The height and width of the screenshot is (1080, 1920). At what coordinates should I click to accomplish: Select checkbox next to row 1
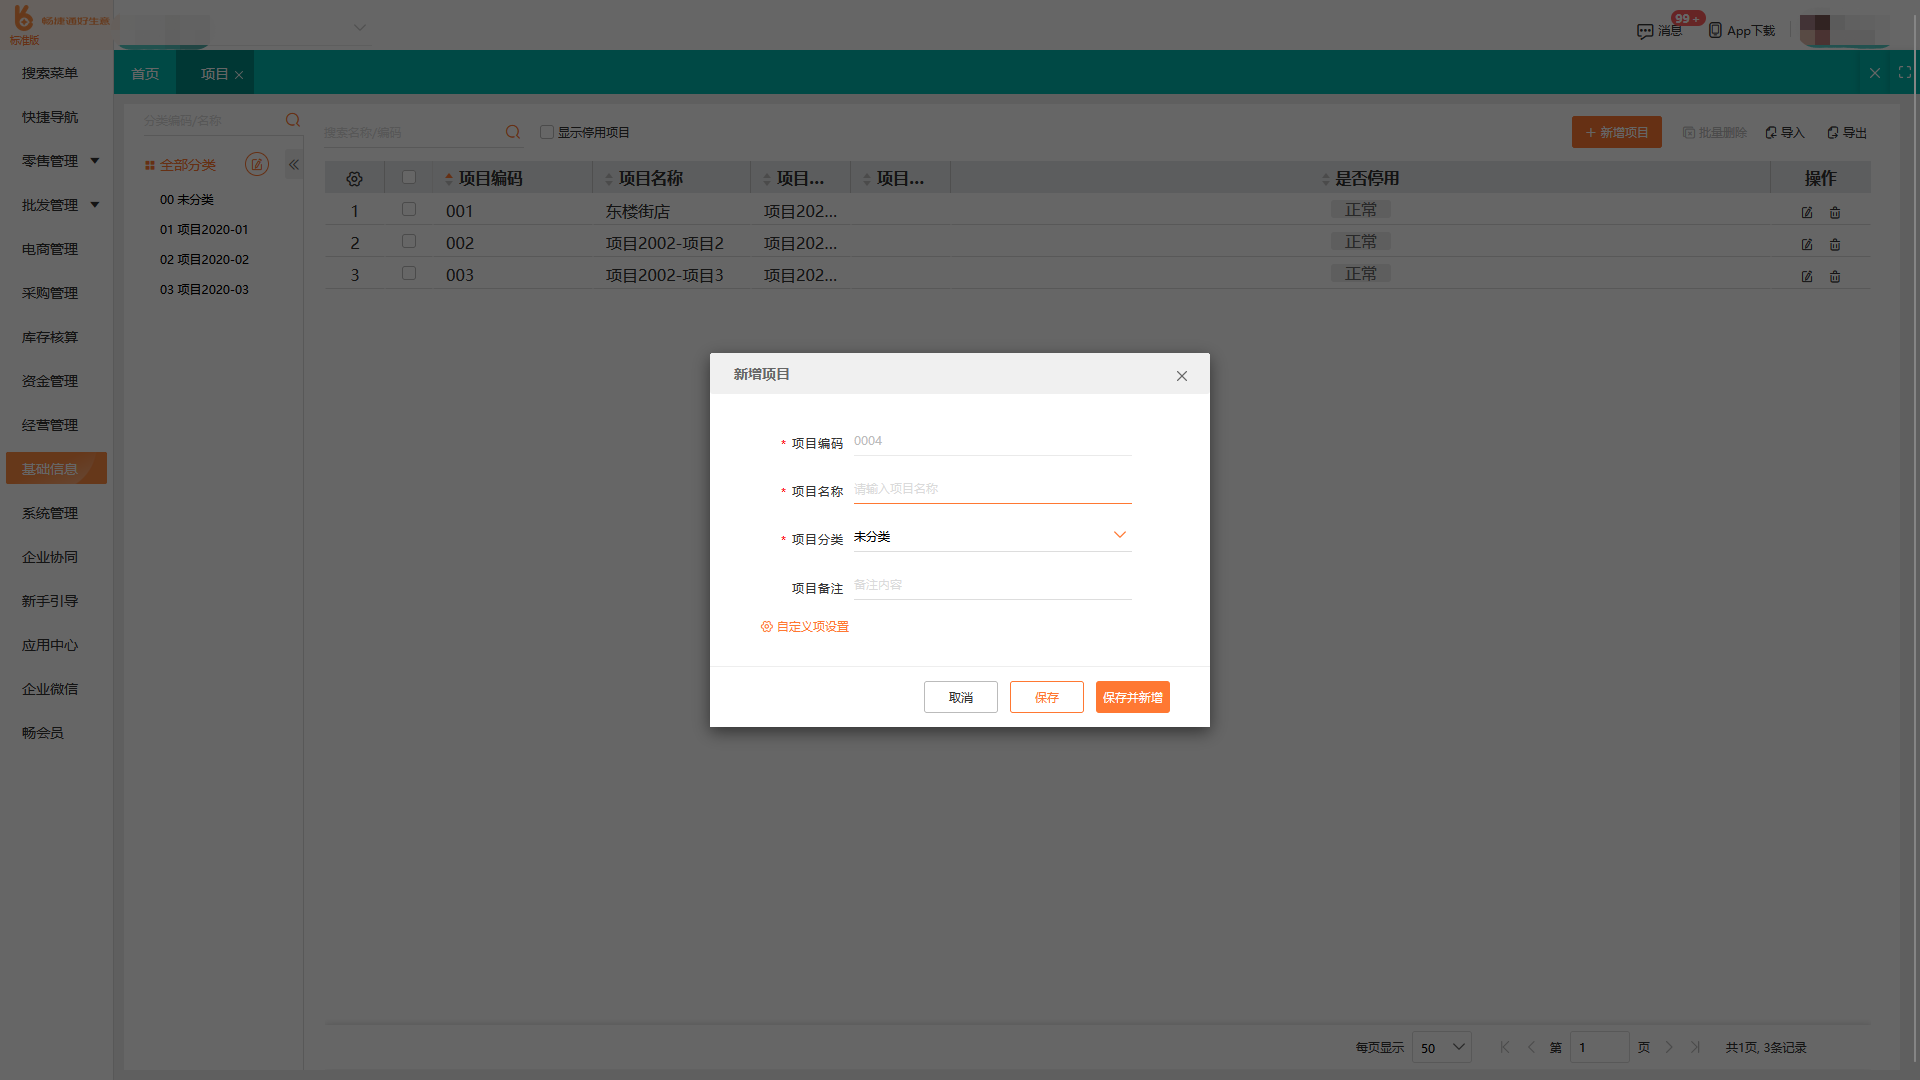(409, 210)
